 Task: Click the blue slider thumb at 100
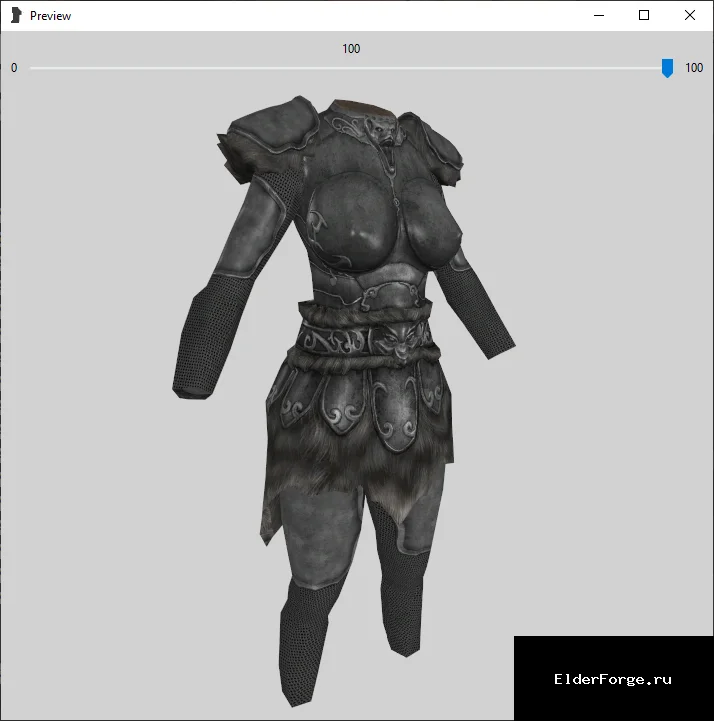point(667,68)
